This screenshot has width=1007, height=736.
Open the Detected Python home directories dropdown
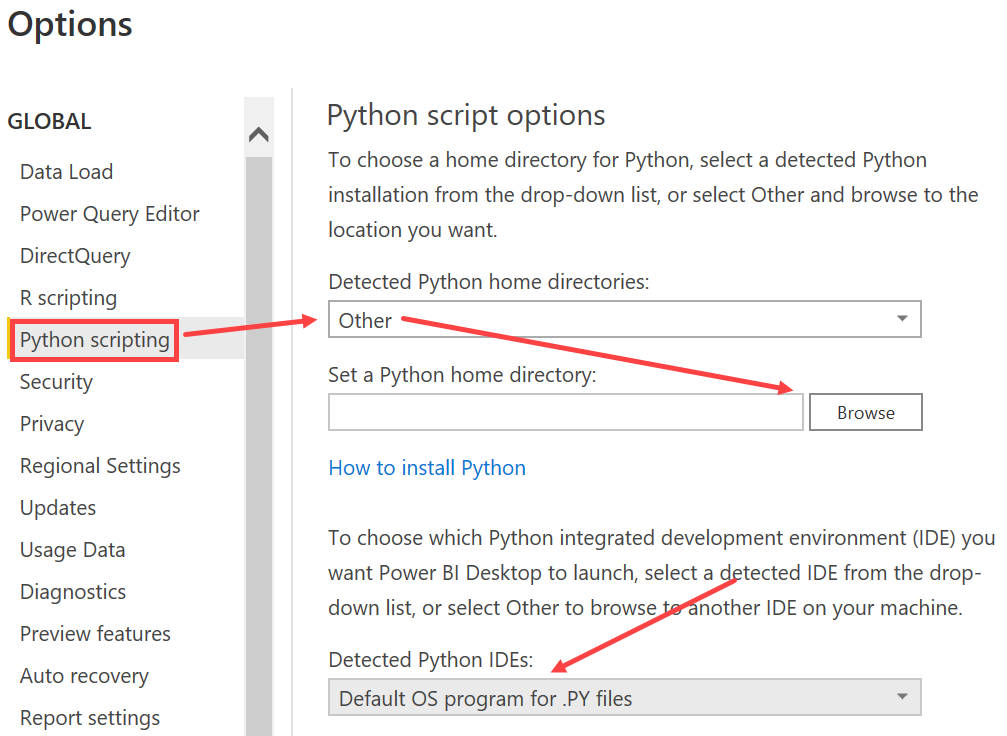pyautogui.click(x=624, y=319)
